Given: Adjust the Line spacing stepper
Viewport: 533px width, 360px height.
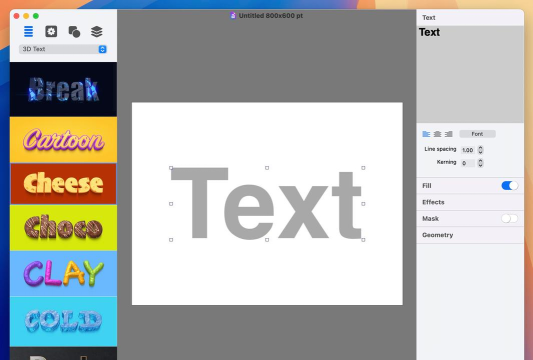Looking at the screenshot, I should click(x=480, y=150).
